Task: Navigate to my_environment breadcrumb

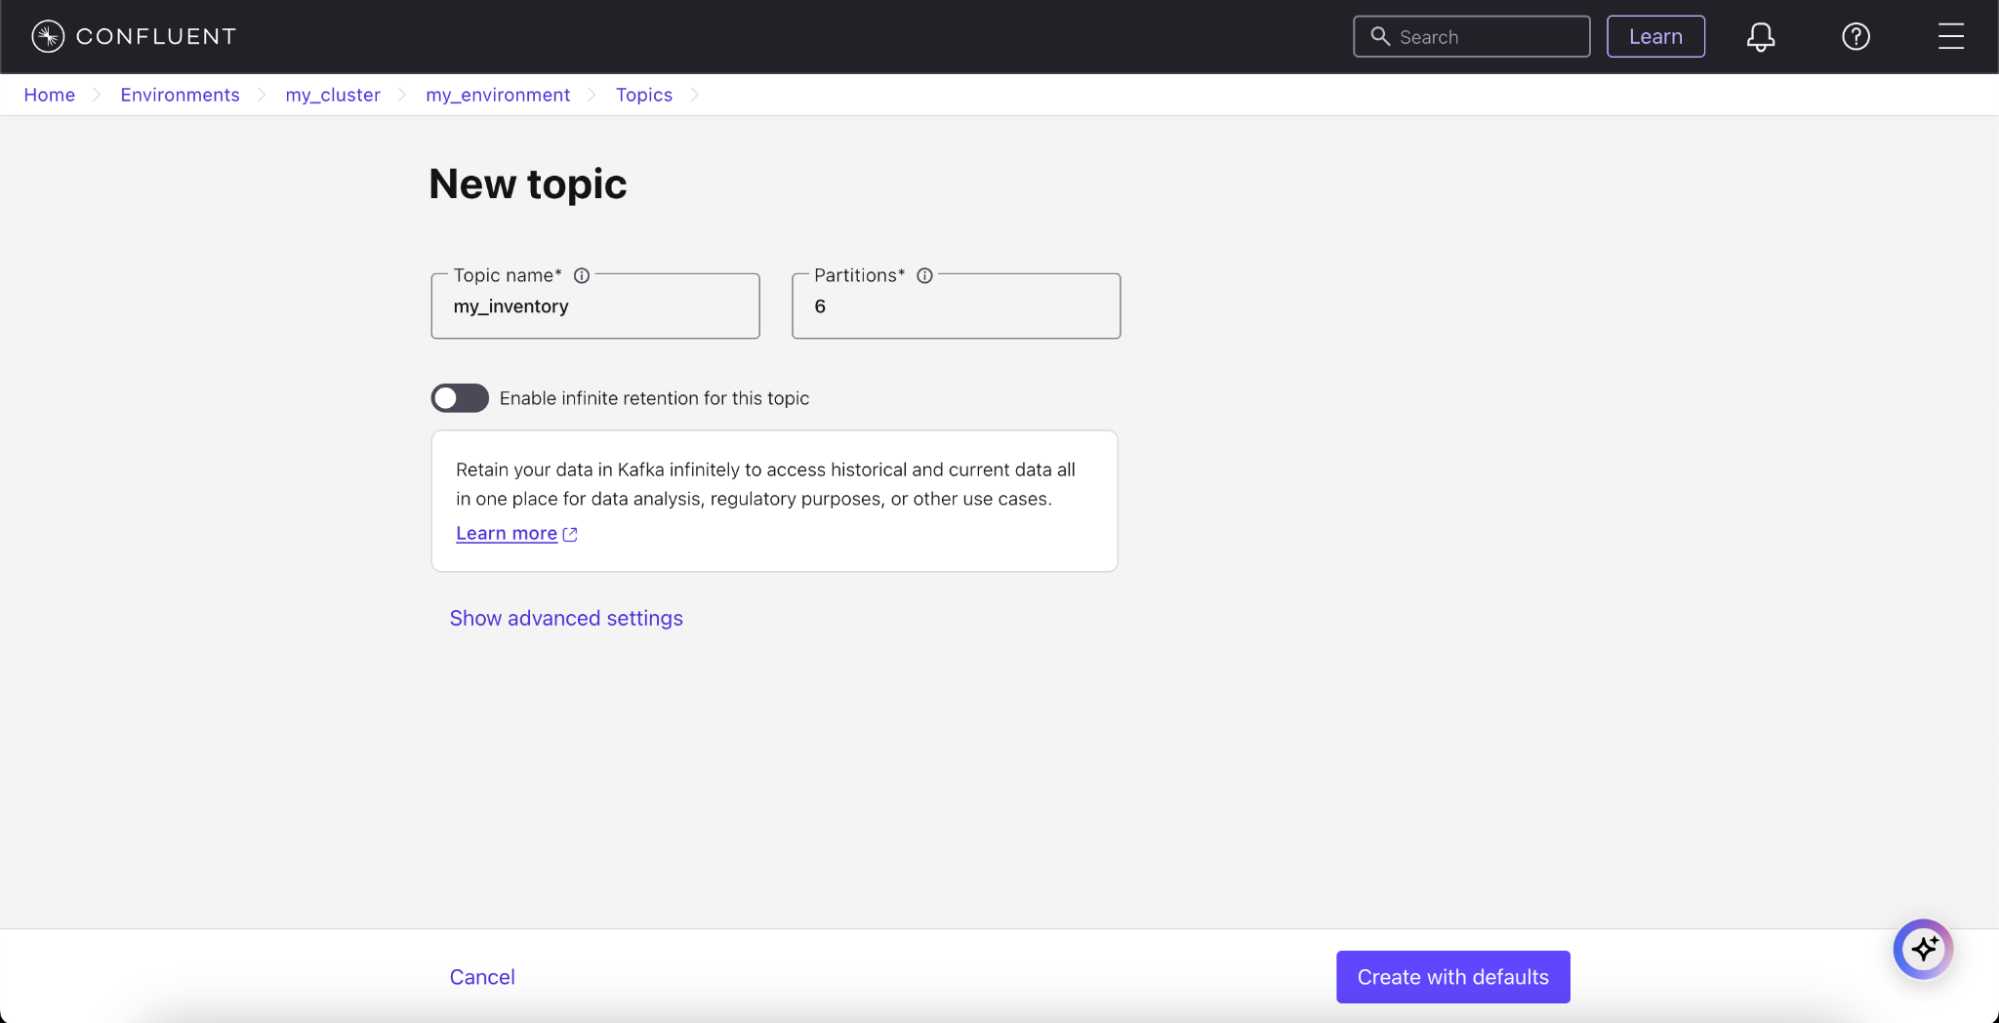Action: click(x=497, y=94)
